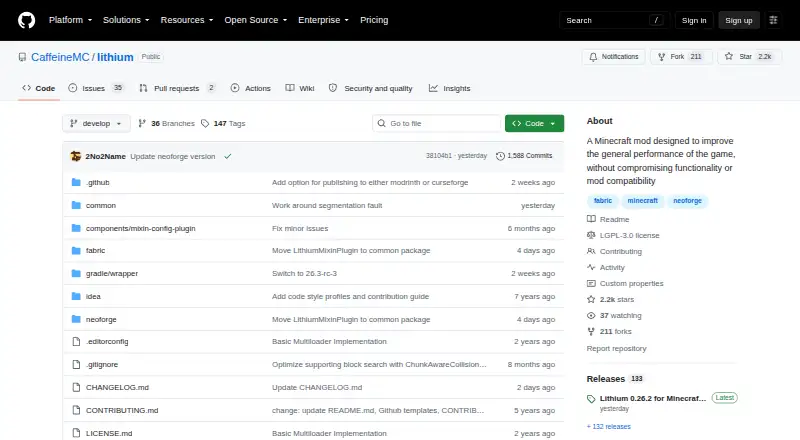
Task: Open the common folder
Action: pyautogui.click(x=101, y=205)
